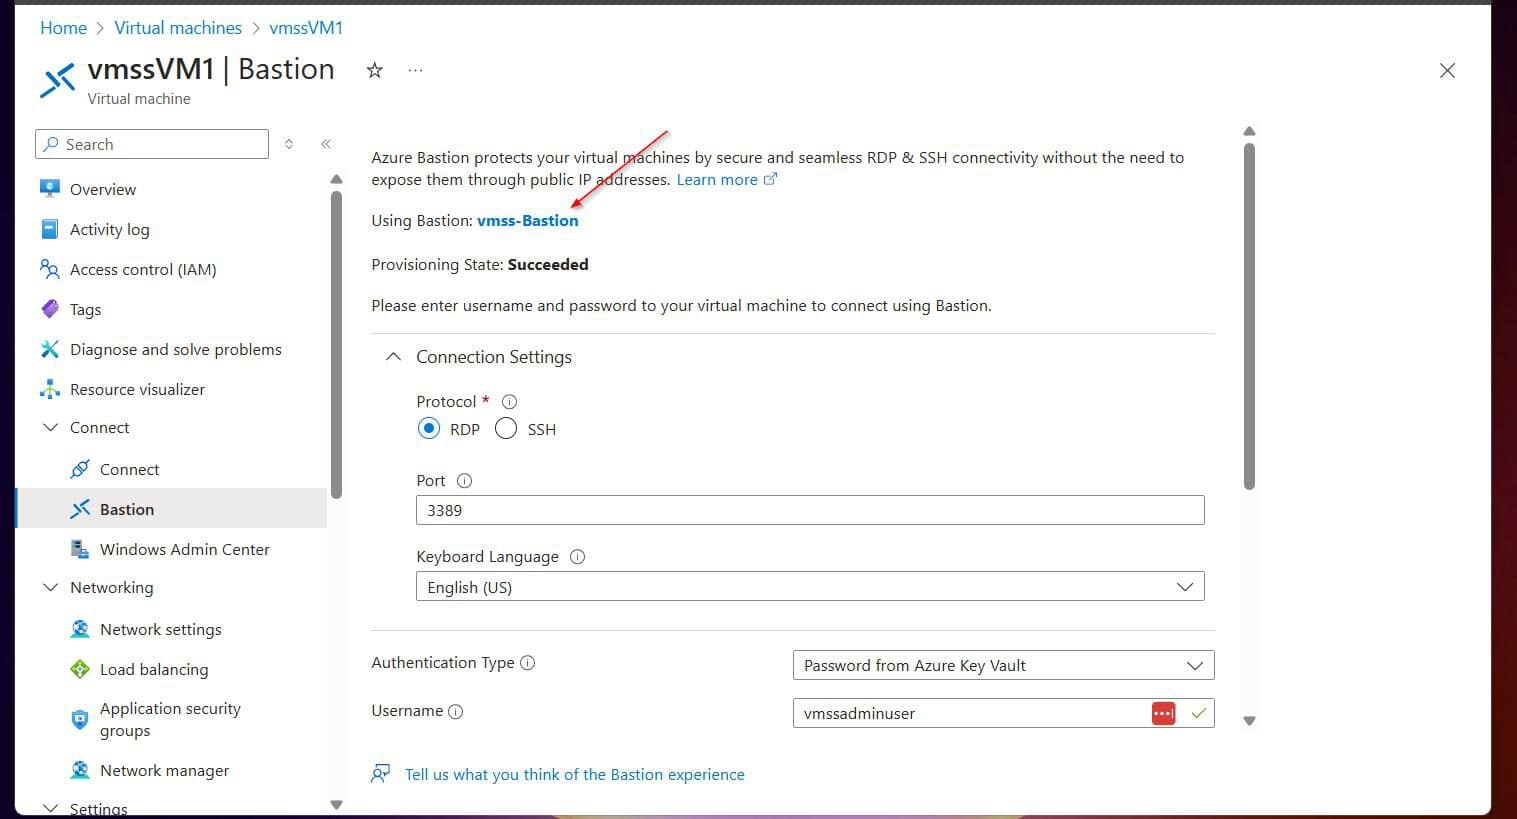Click the red password manager icon in Username

coord(1163,713)
